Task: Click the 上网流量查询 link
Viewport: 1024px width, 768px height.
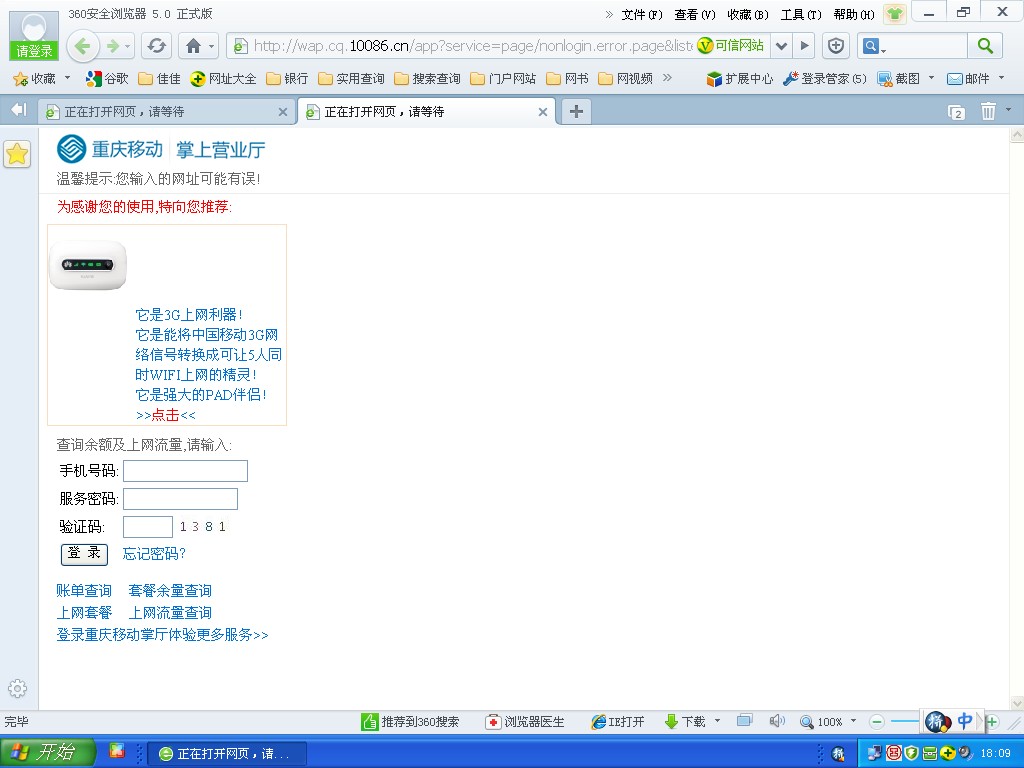Action: pos(170,612)
